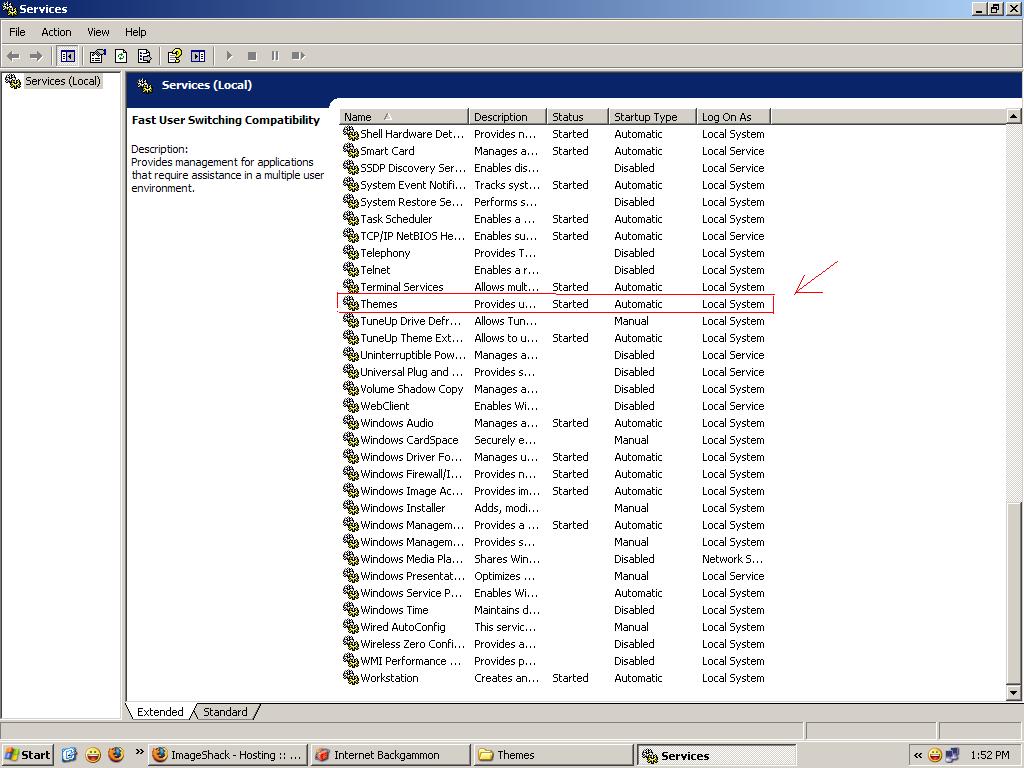1024x768 pixels.
Task: Switch to the Extended tab
Action: pyautogui.click(x=160, y=712)
